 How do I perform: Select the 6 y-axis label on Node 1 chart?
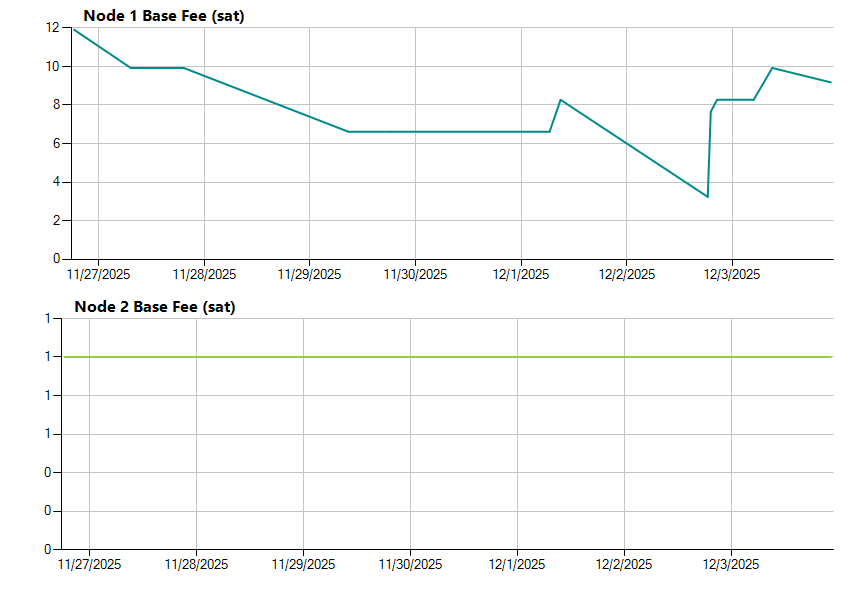click(x=56, y=144)
